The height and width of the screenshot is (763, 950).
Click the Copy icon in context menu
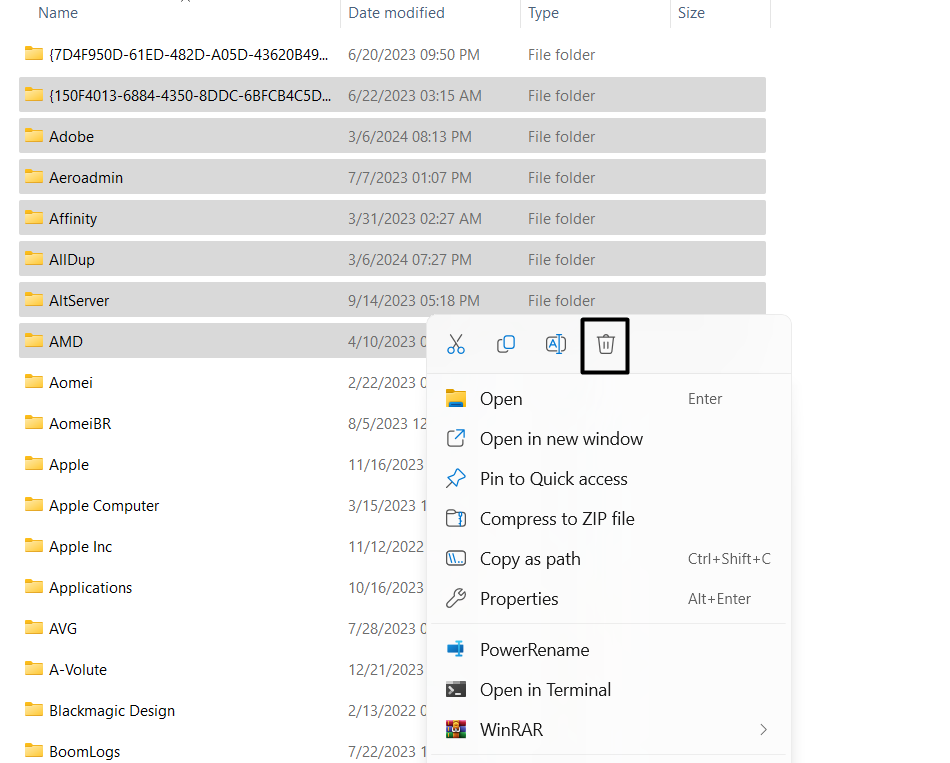pos(506,344)
